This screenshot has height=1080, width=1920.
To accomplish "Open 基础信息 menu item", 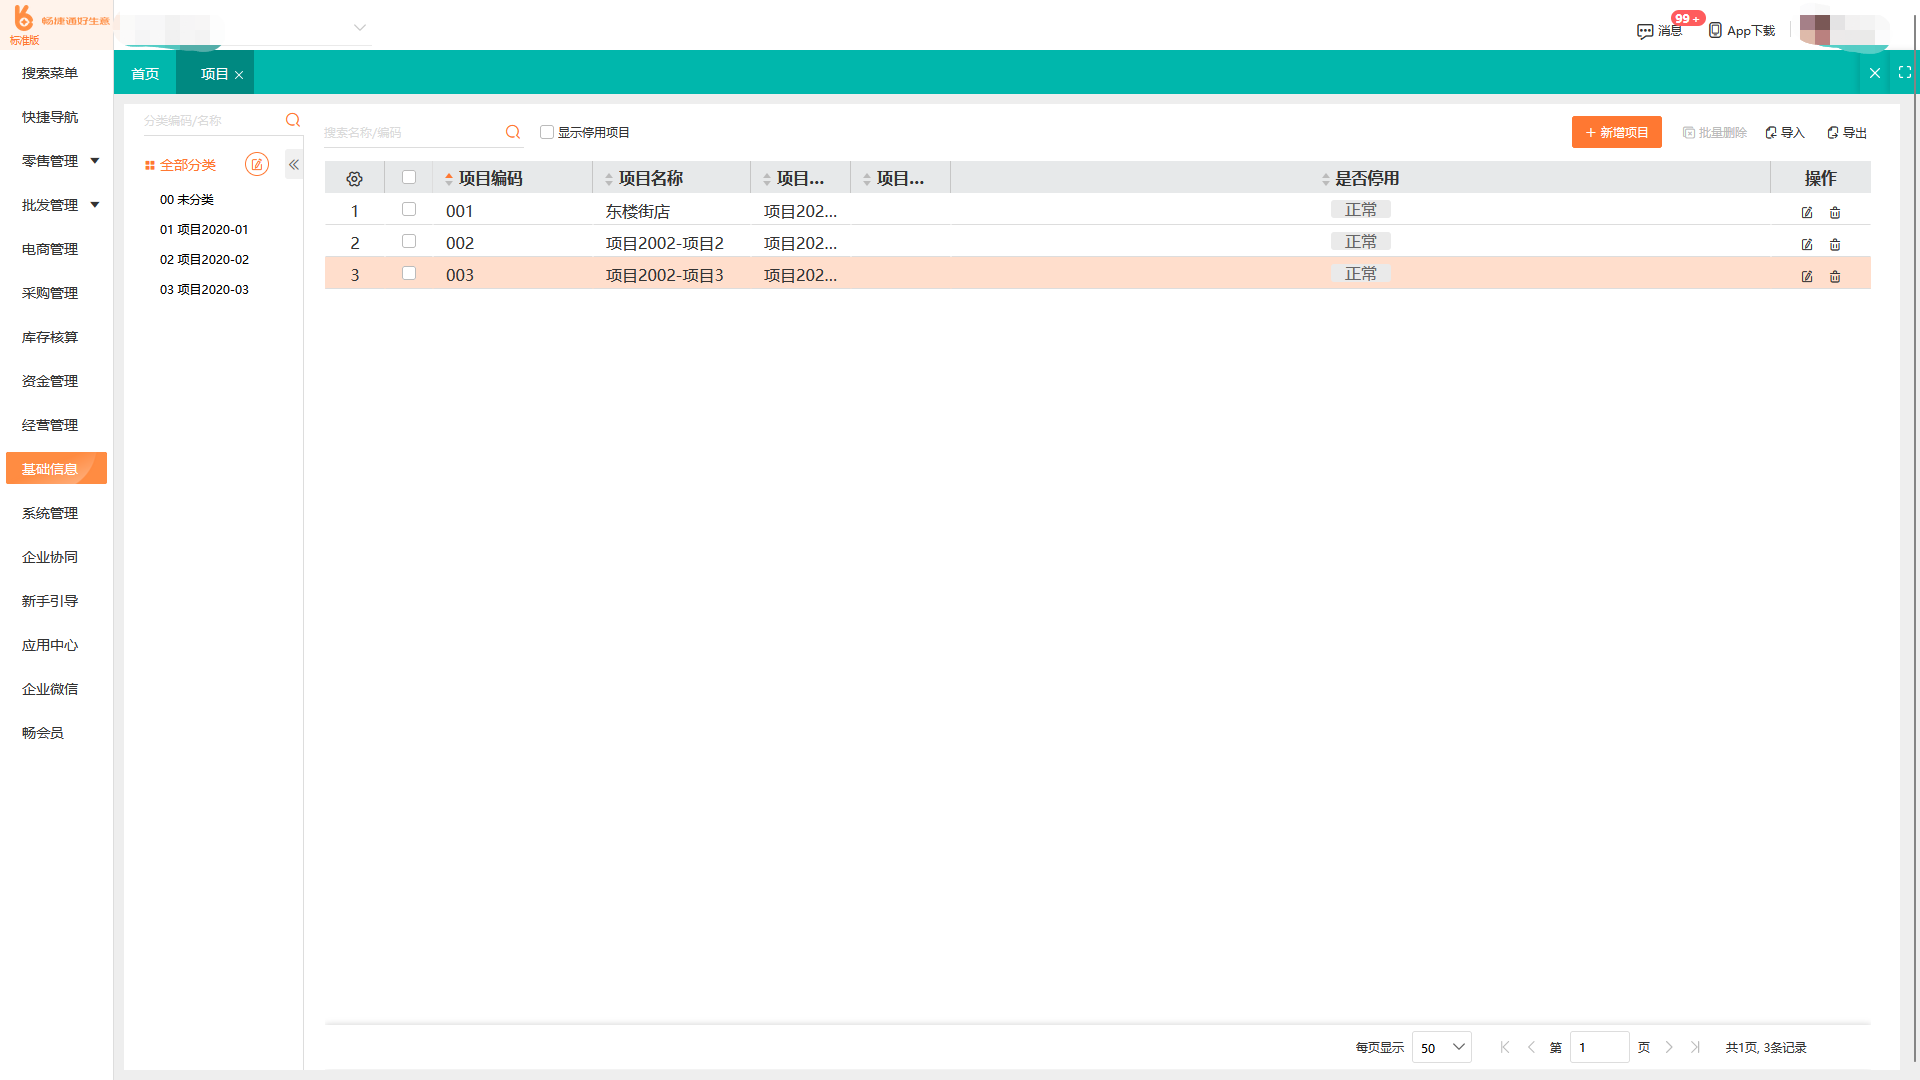I will [54, 468].
